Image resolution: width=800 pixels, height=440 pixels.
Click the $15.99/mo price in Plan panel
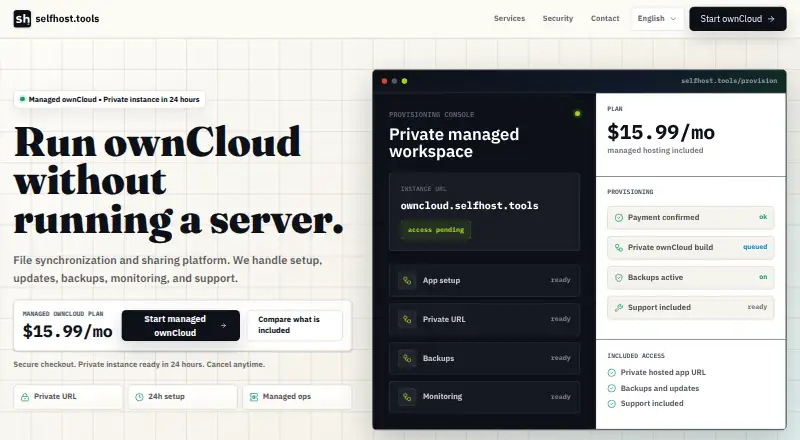pos(661,132)
